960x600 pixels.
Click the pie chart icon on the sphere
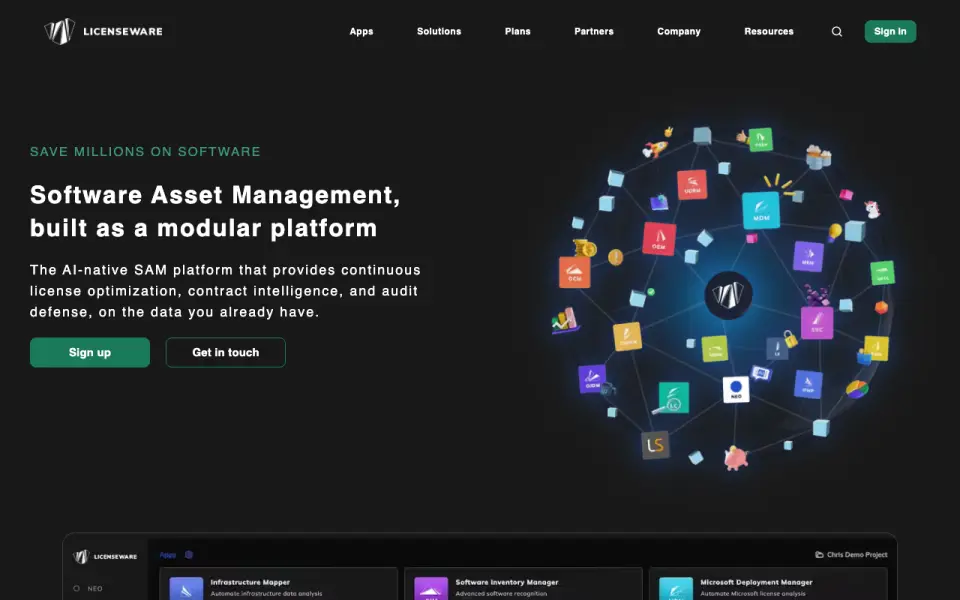pos(857,389)
